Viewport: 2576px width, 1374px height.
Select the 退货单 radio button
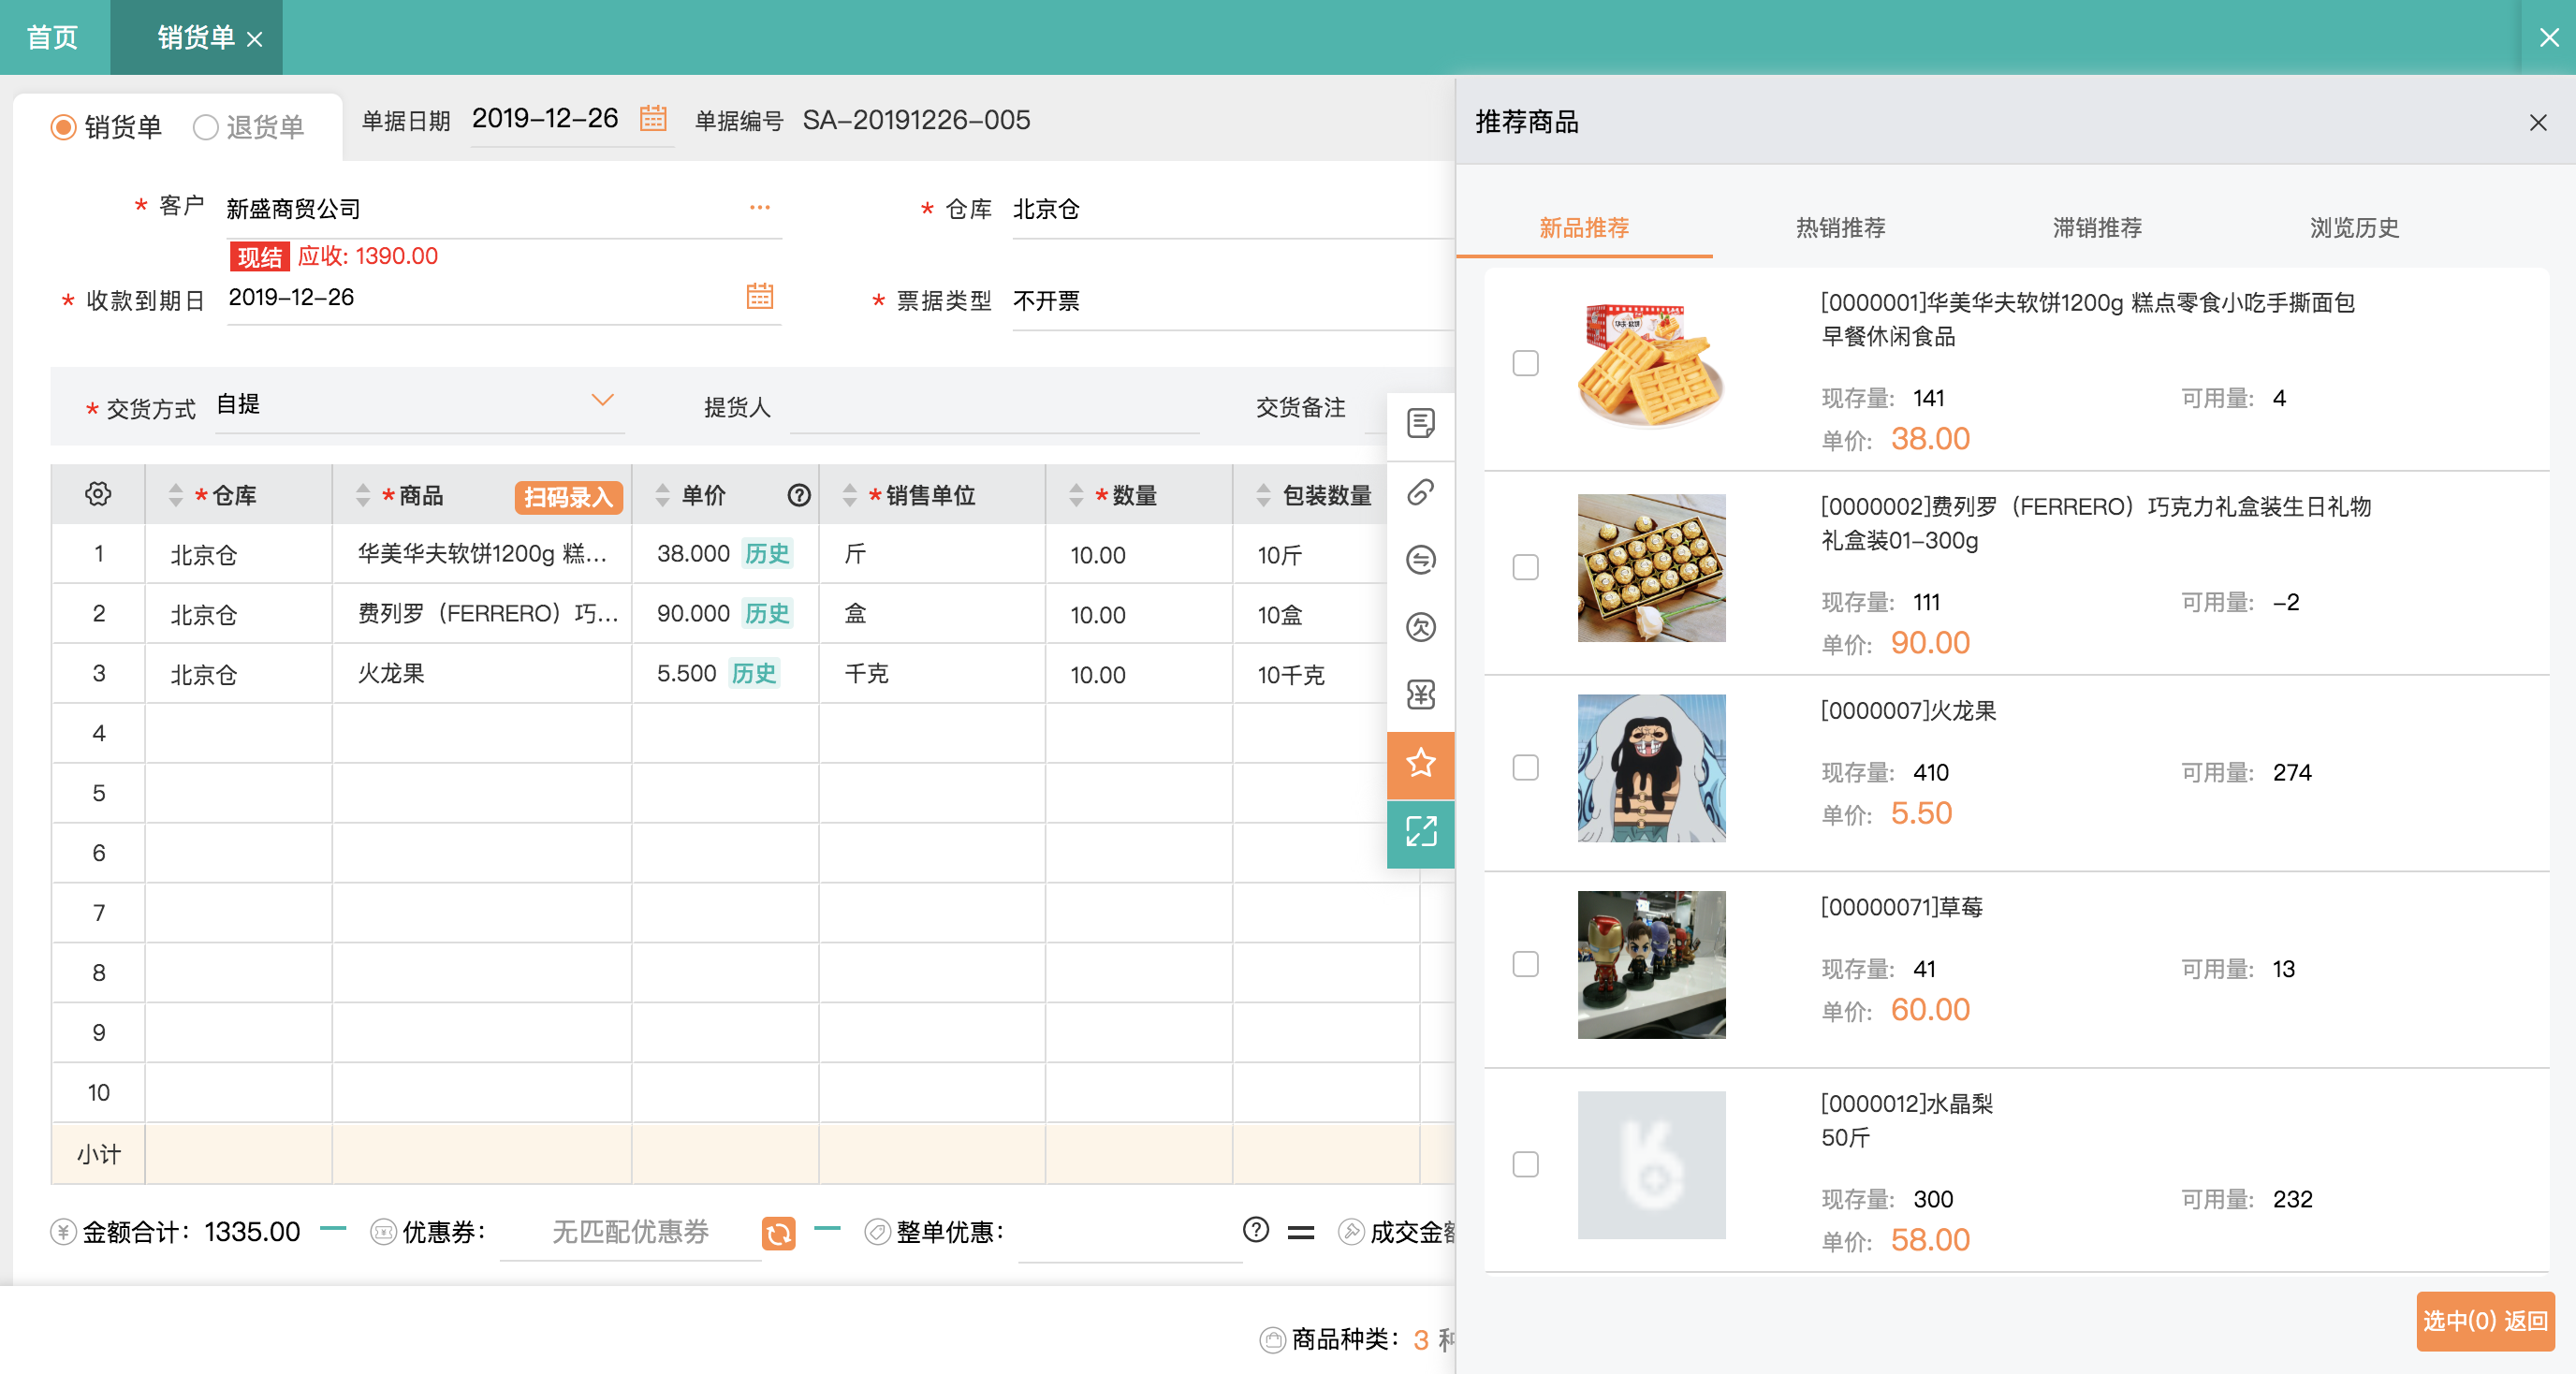coord(204,119)
